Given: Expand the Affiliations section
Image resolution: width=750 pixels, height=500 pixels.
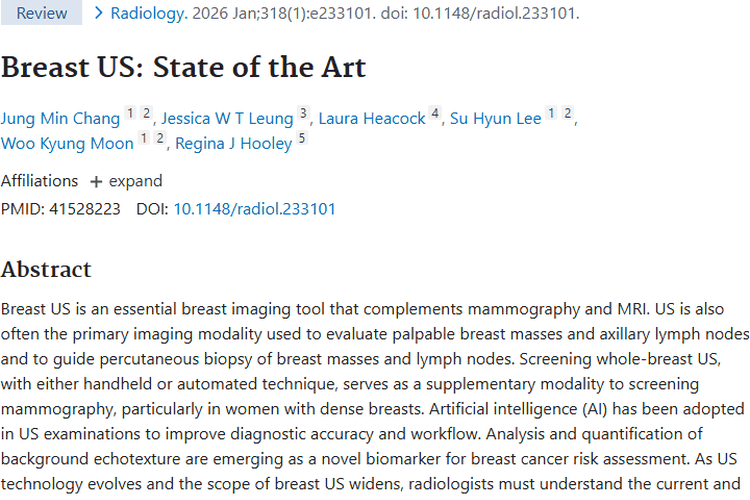Looking at the screenshot, I should (x=127, y=181).
